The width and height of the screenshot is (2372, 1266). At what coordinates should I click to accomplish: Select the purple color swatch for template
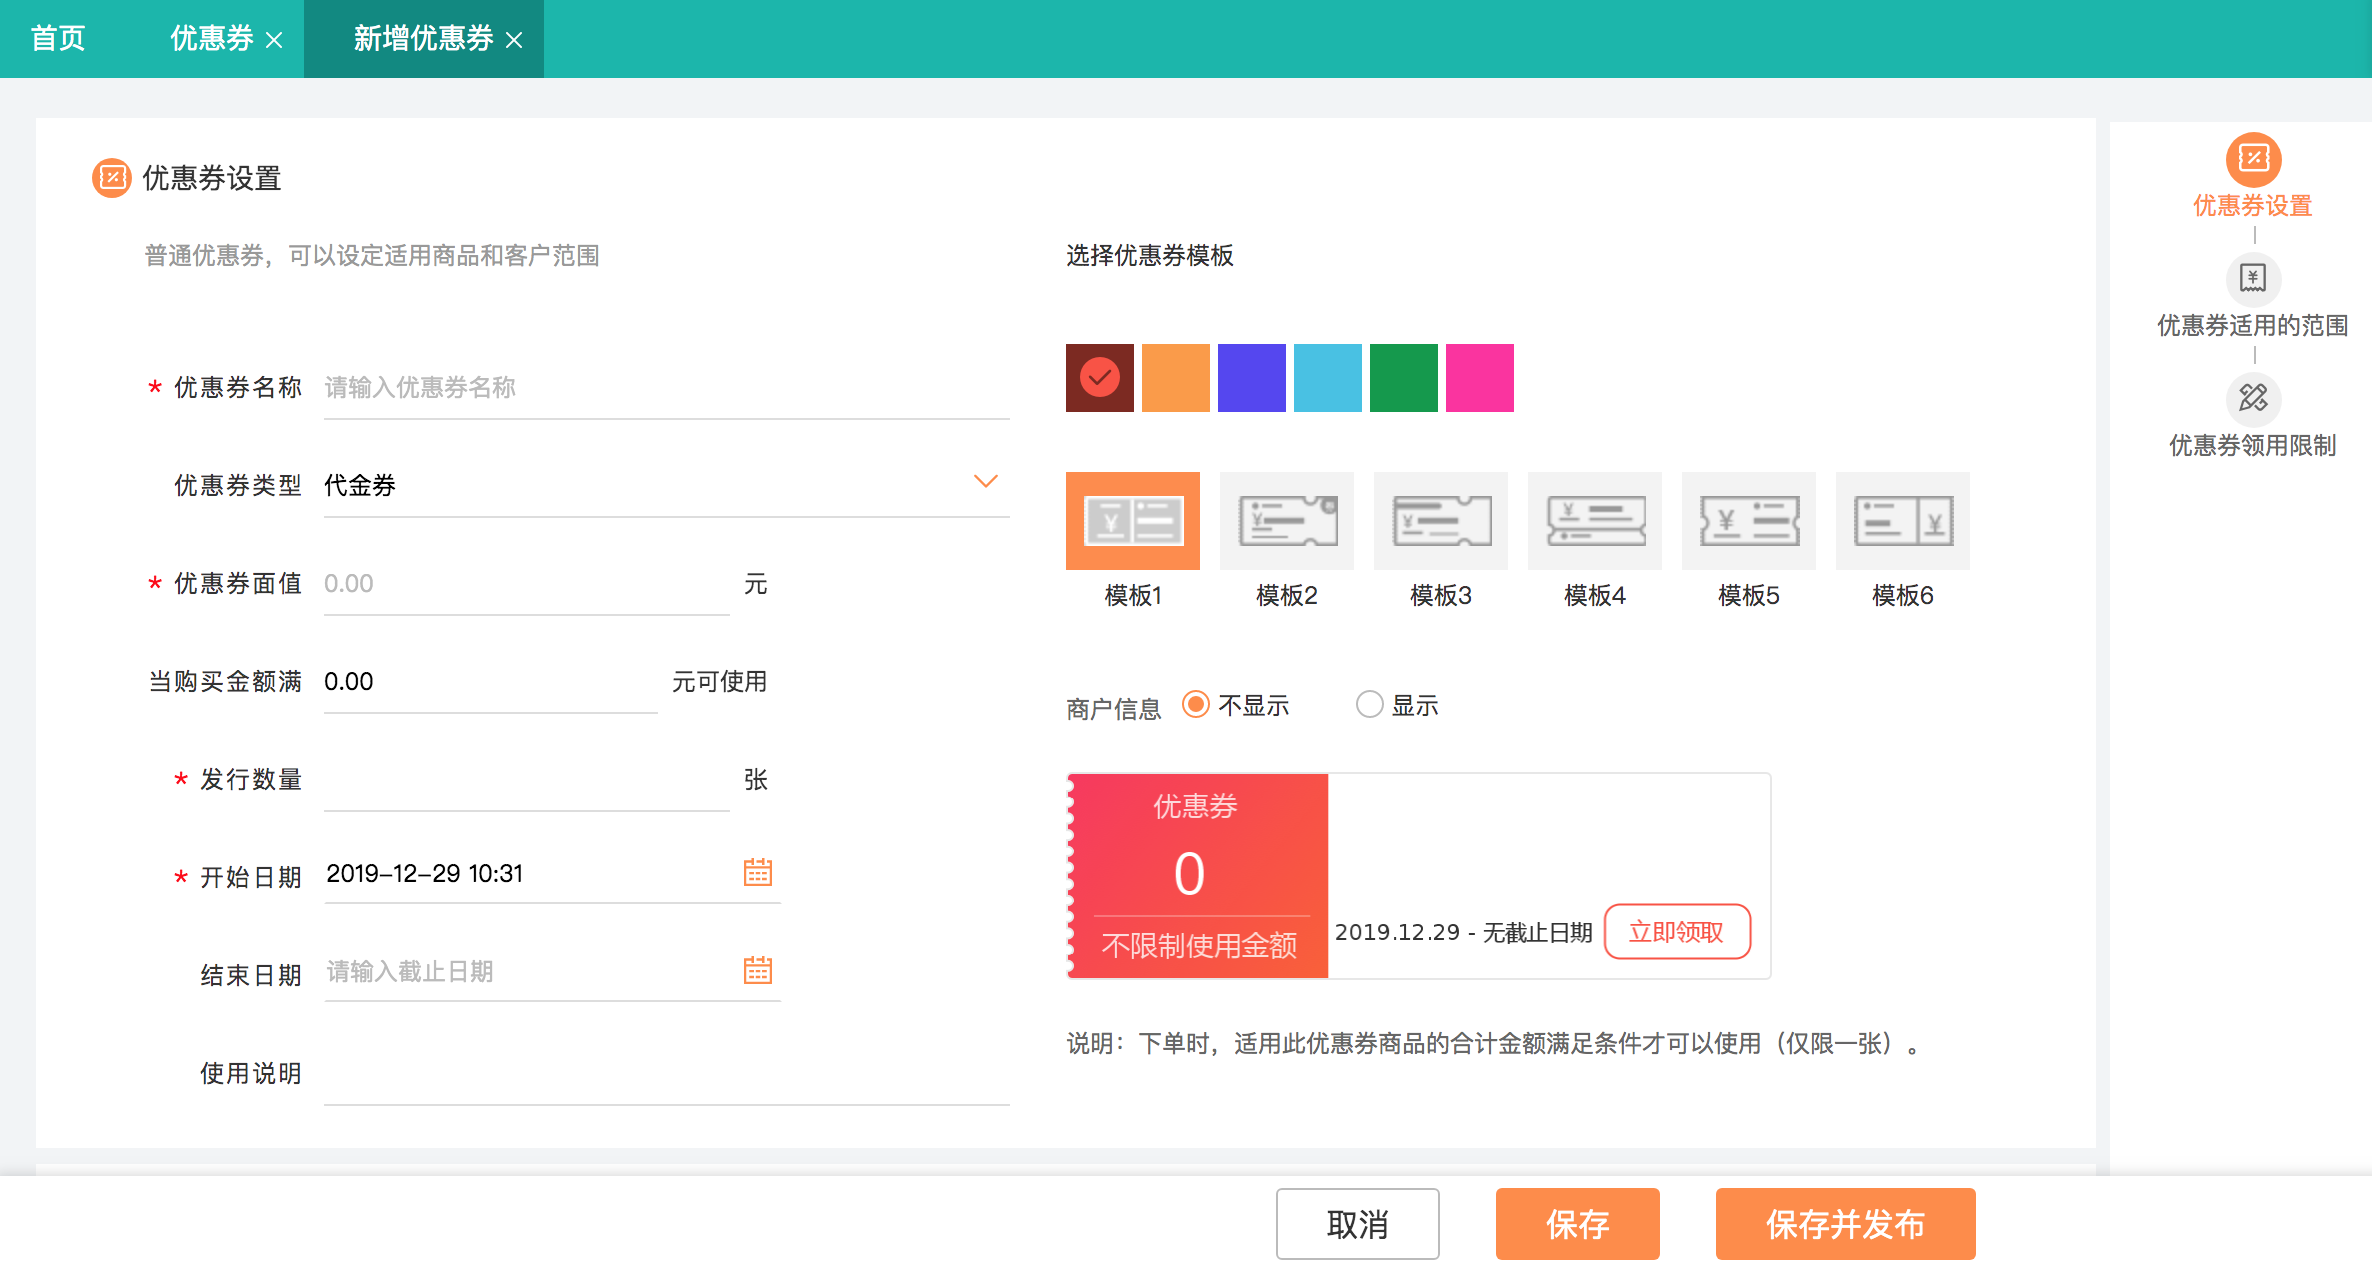1252,377
